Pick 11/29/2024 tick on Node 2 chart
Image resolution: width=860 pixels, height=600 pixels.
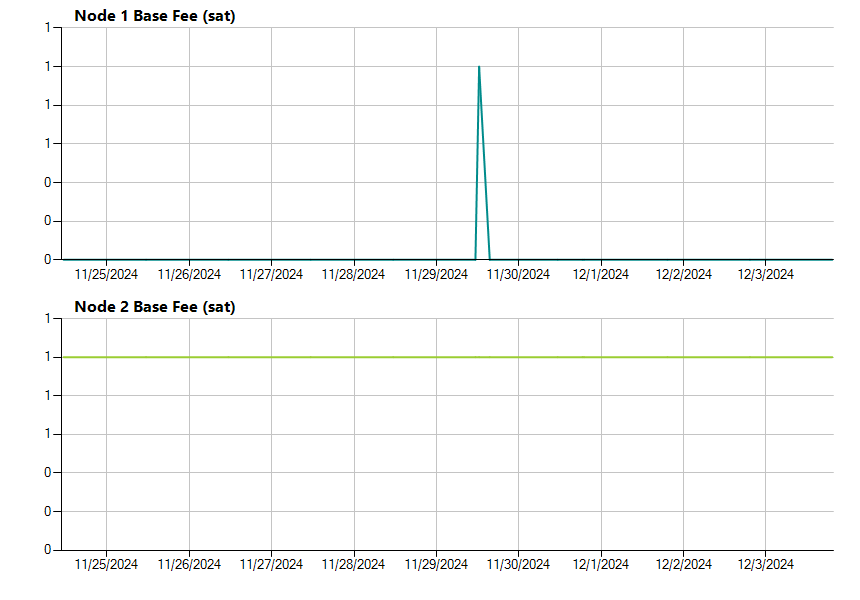point(436,564)
